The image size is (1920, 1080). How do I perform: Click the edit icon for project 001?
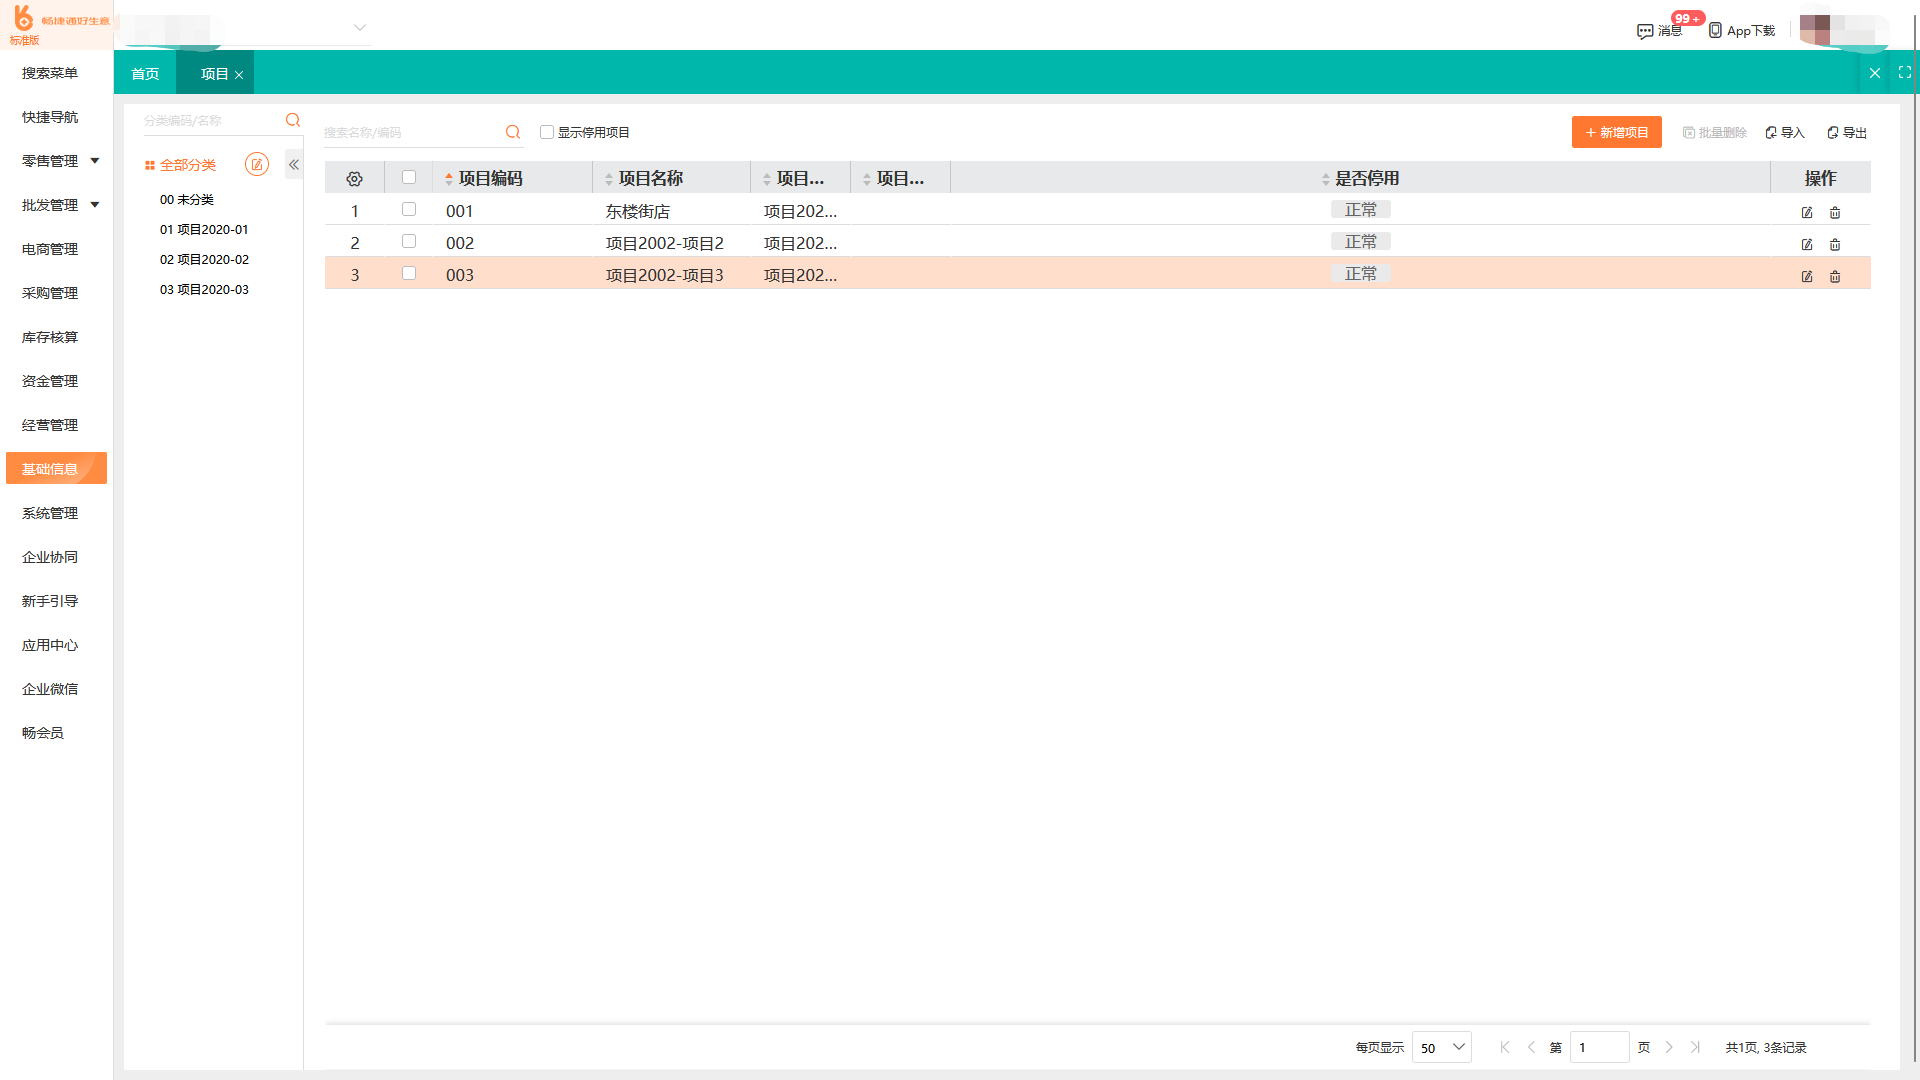(1807, 211)
